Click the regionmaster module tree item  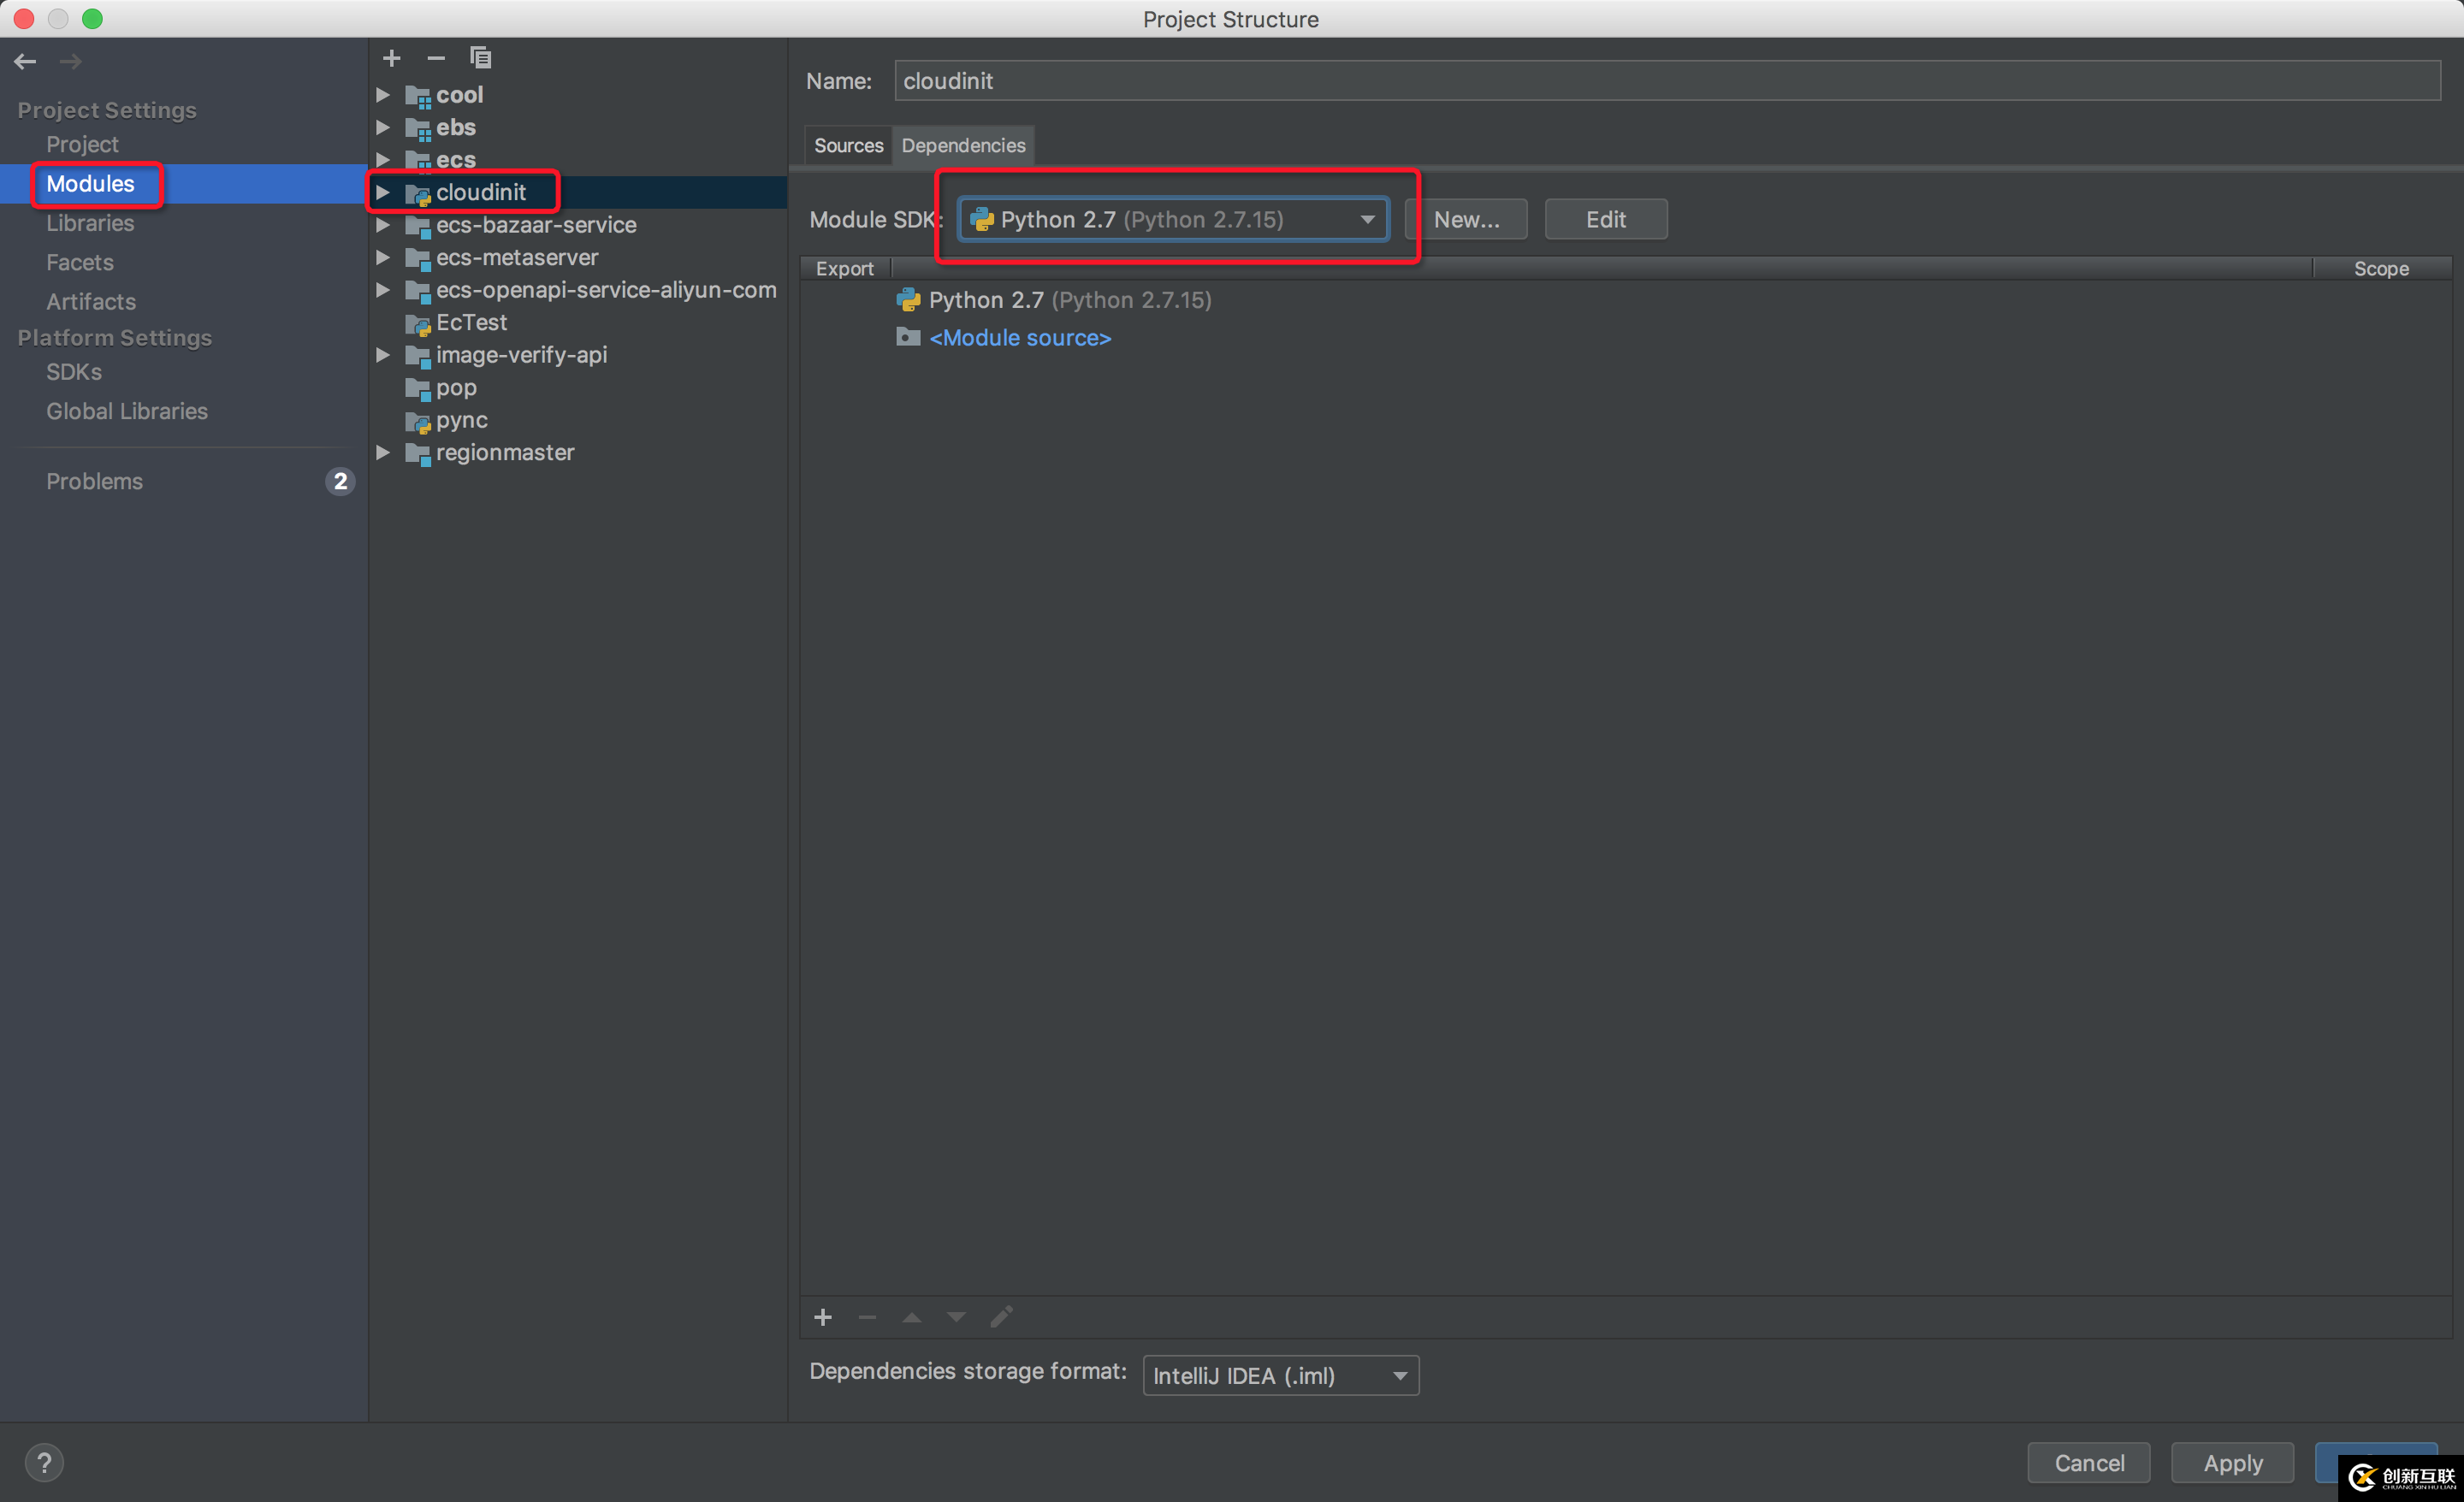pos(505,450)
